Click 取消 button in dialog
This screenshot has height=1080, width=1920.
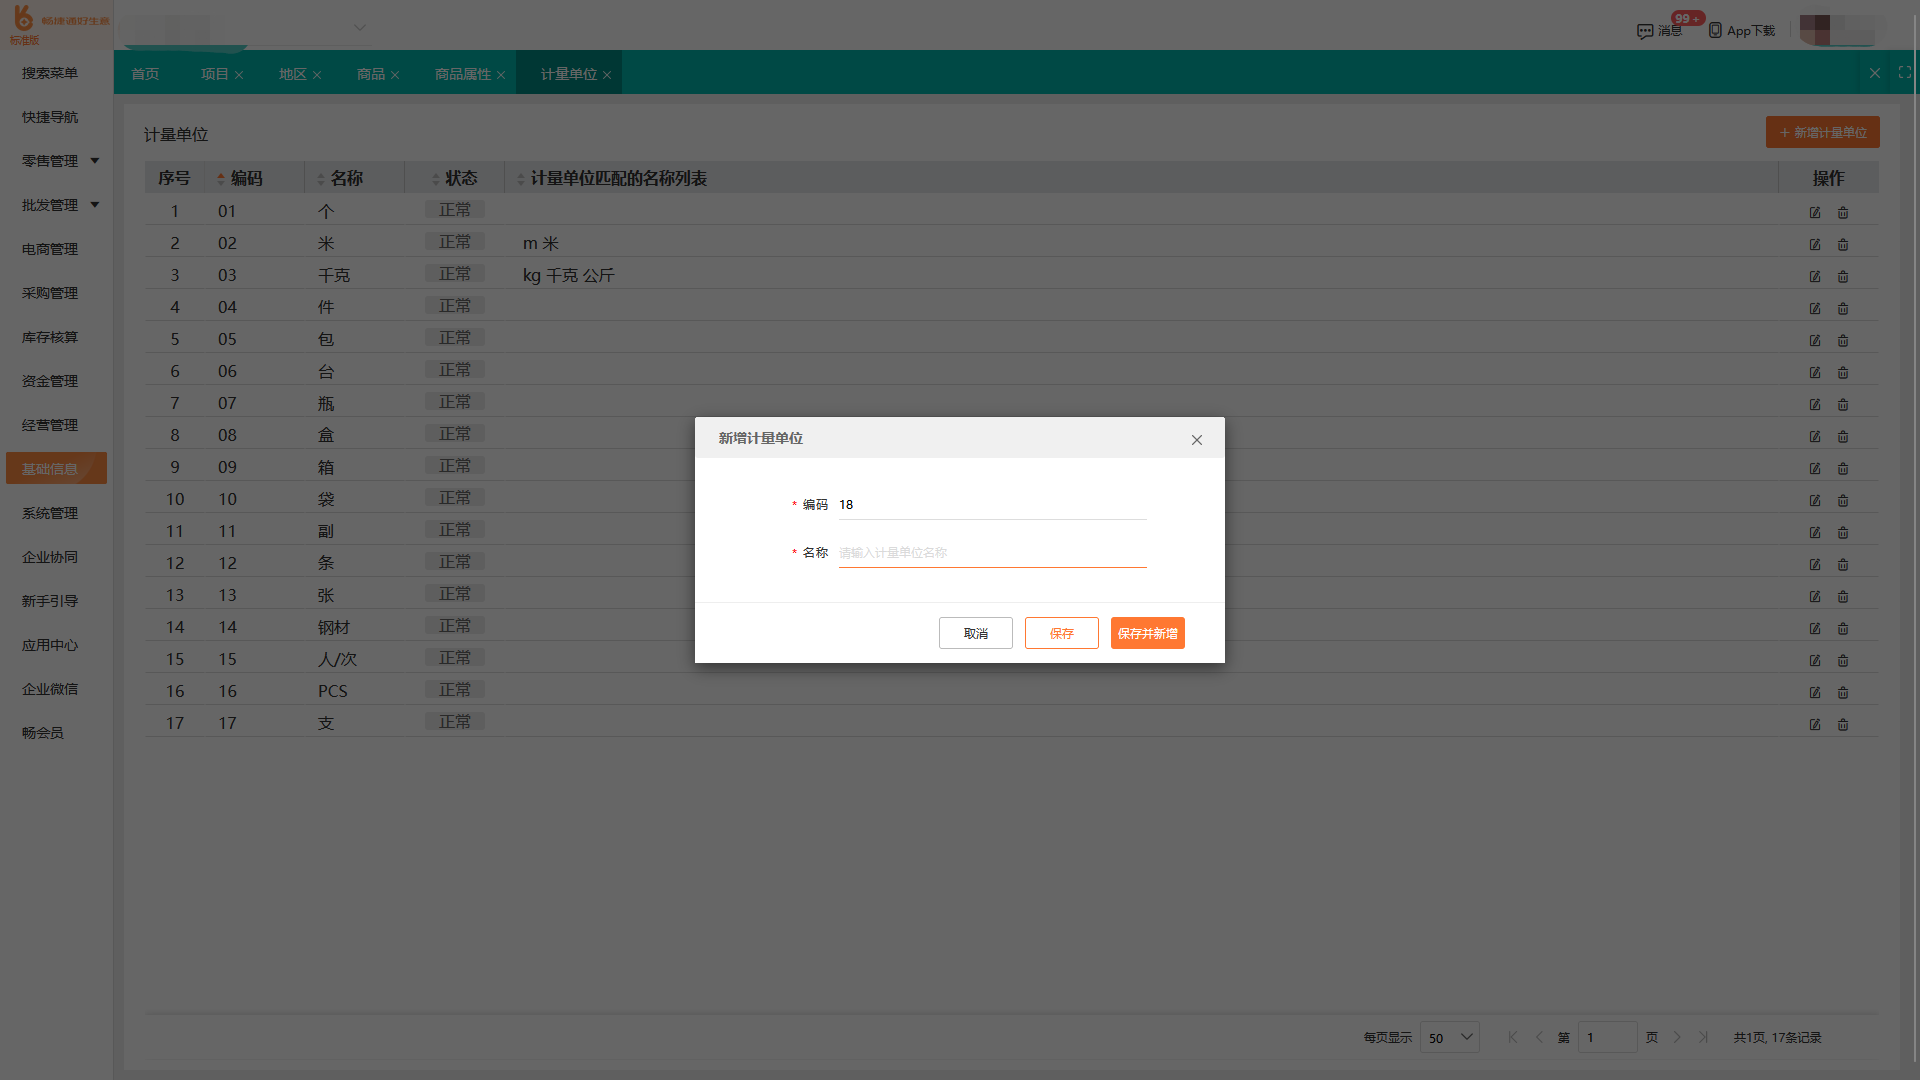(x=976, y=633)
